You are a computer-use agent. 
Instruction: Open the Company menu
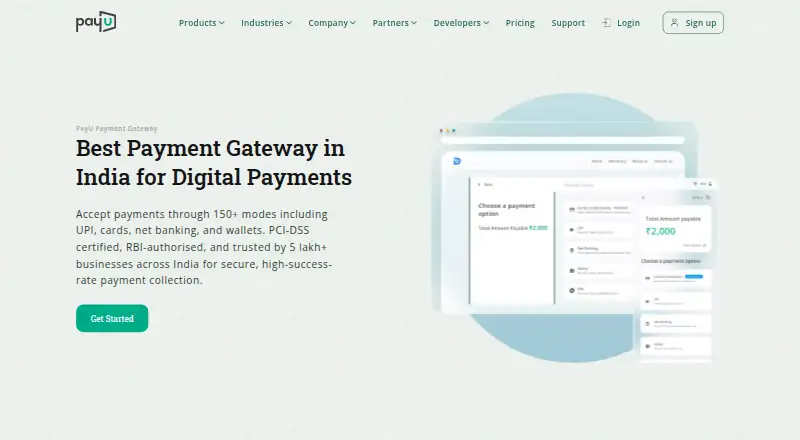point(332,23)
